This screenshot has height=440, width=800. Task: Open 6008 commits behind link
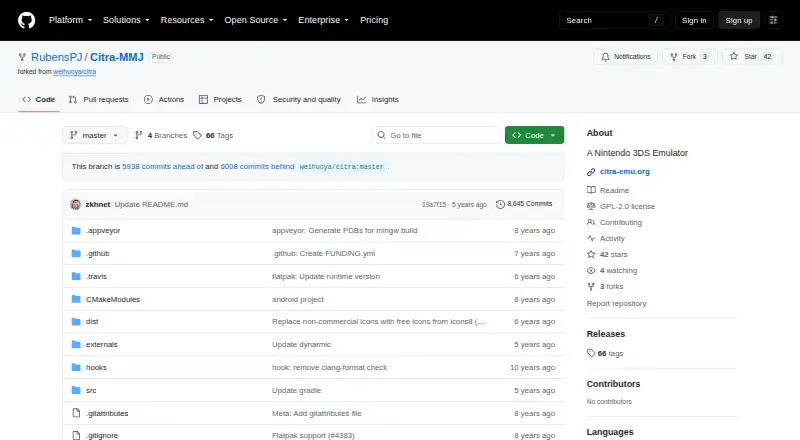coord(257,166)
